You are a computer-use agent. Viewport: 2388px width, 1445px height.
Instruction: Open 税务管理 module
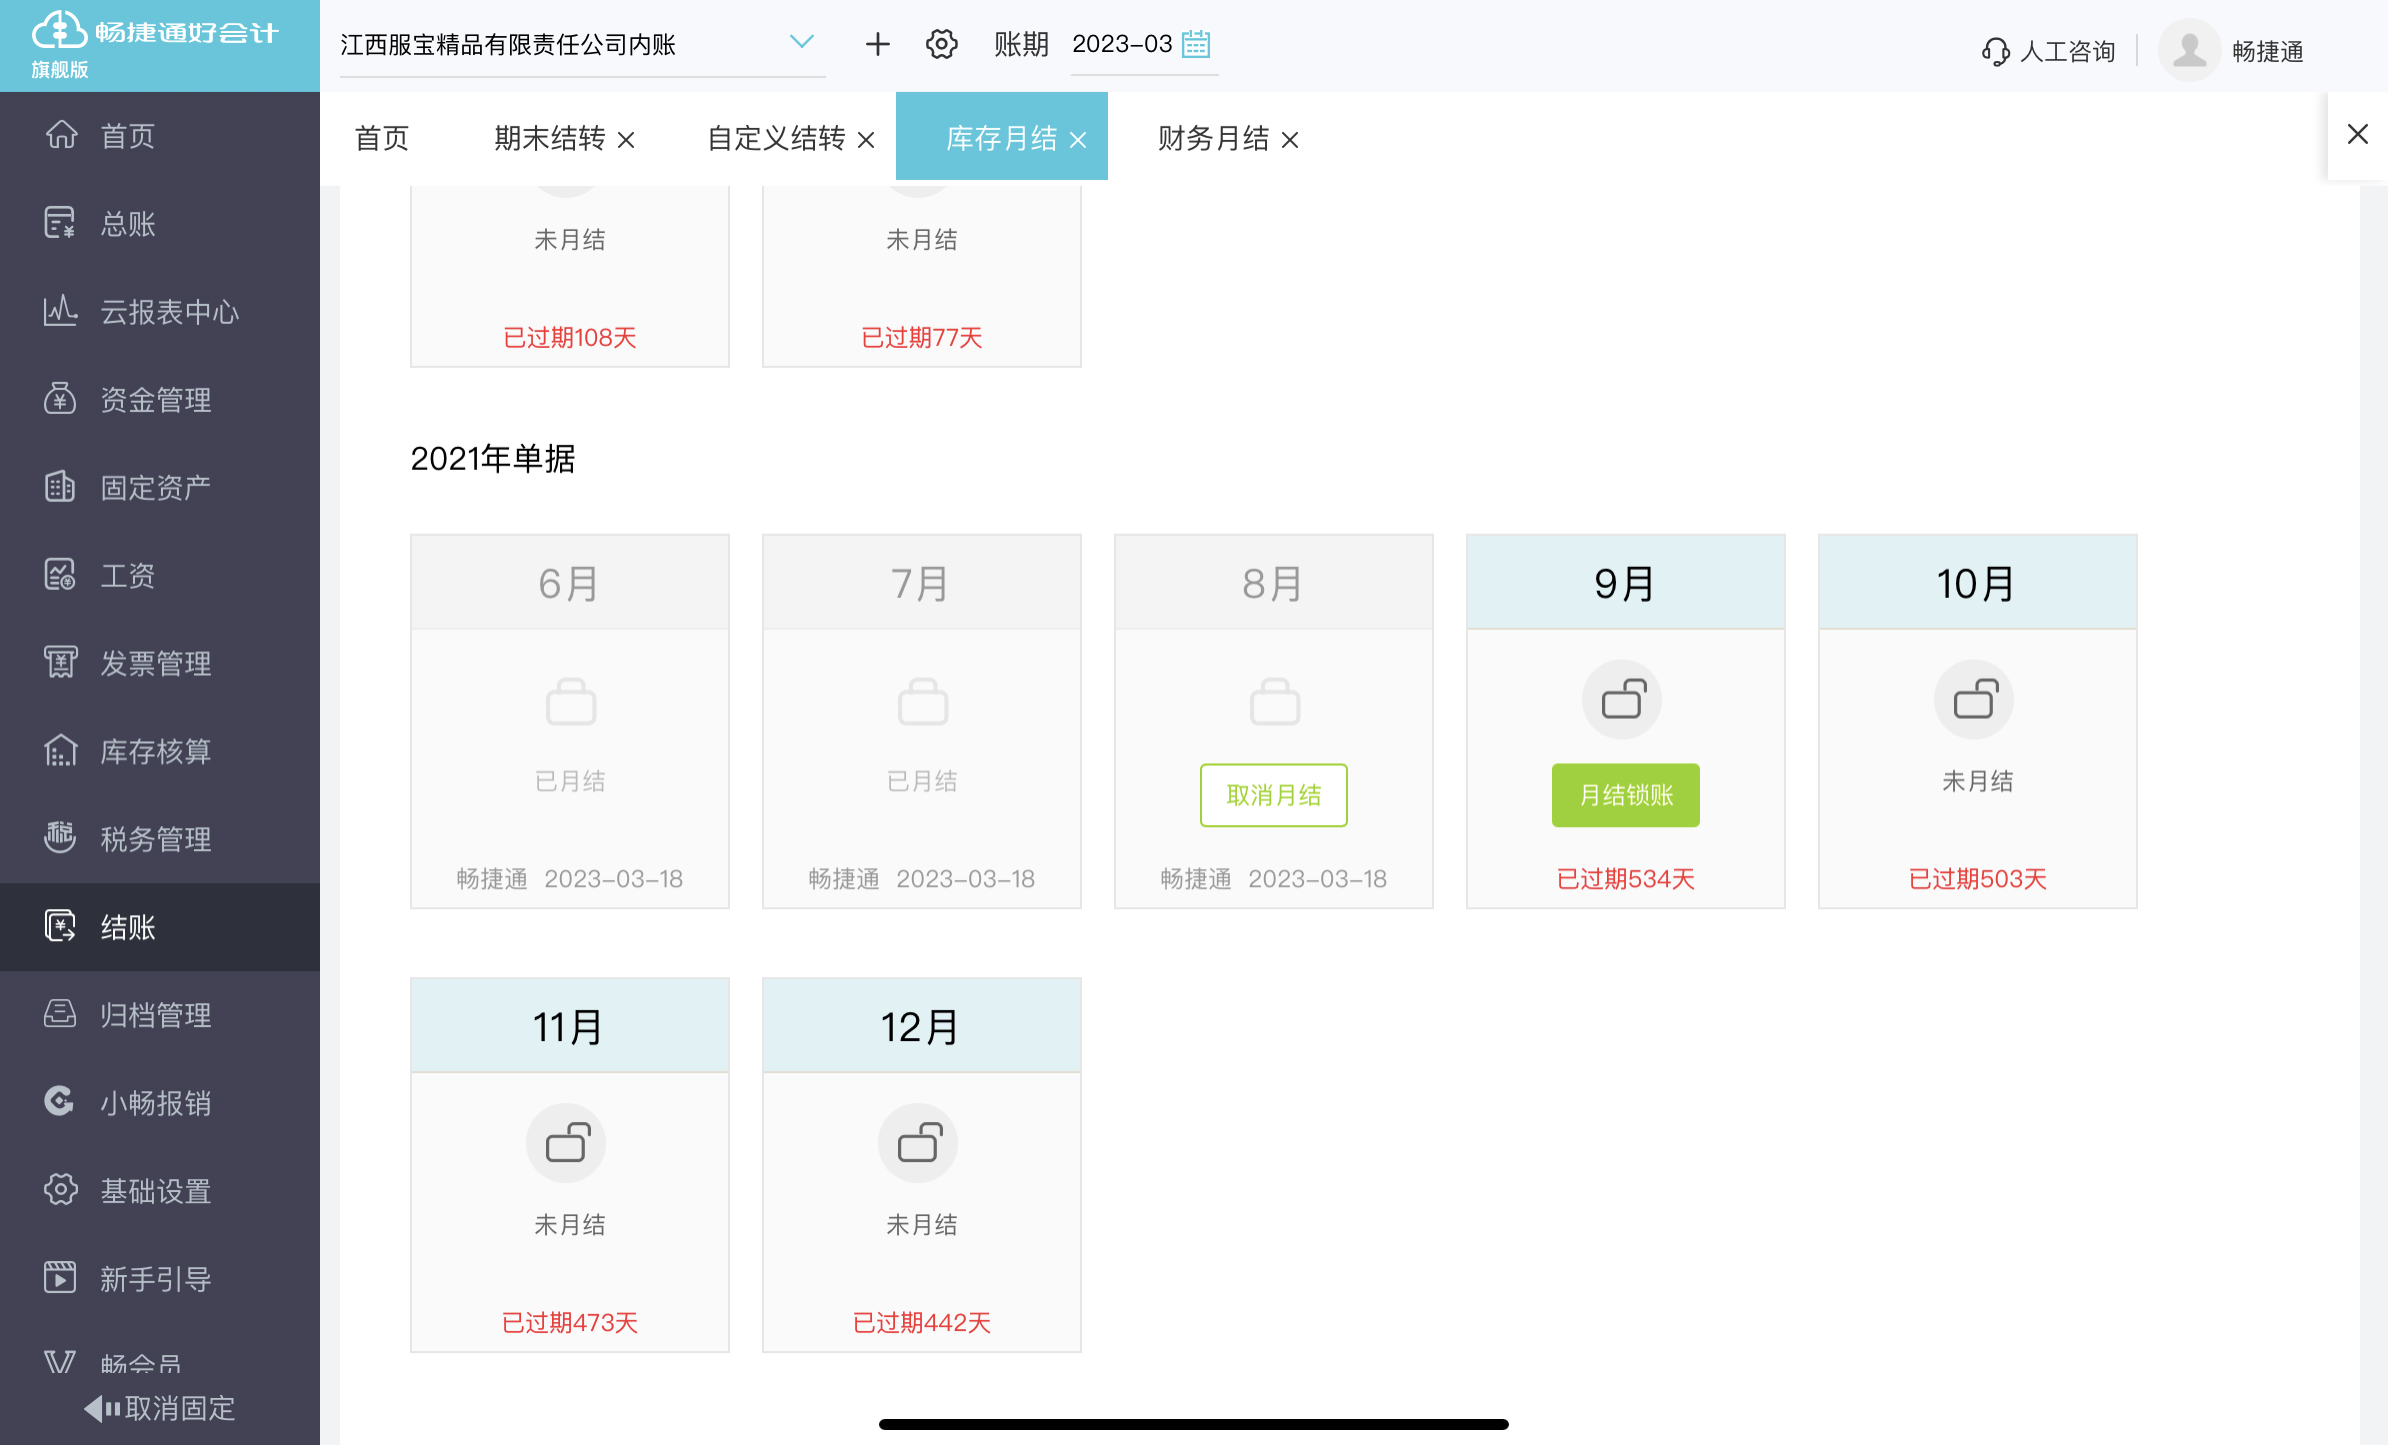[x=160, y=838]
